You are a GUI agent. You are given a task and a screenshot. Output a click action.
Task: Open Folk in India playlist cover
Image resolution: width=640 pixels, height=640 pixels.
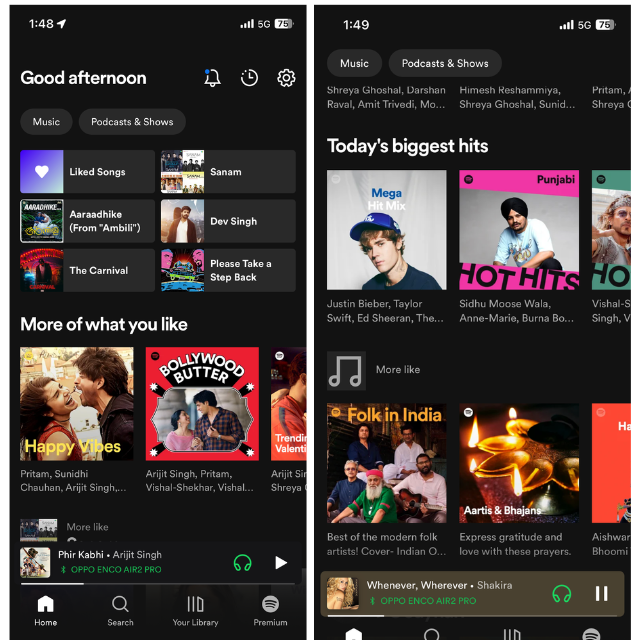pos(387,463)
